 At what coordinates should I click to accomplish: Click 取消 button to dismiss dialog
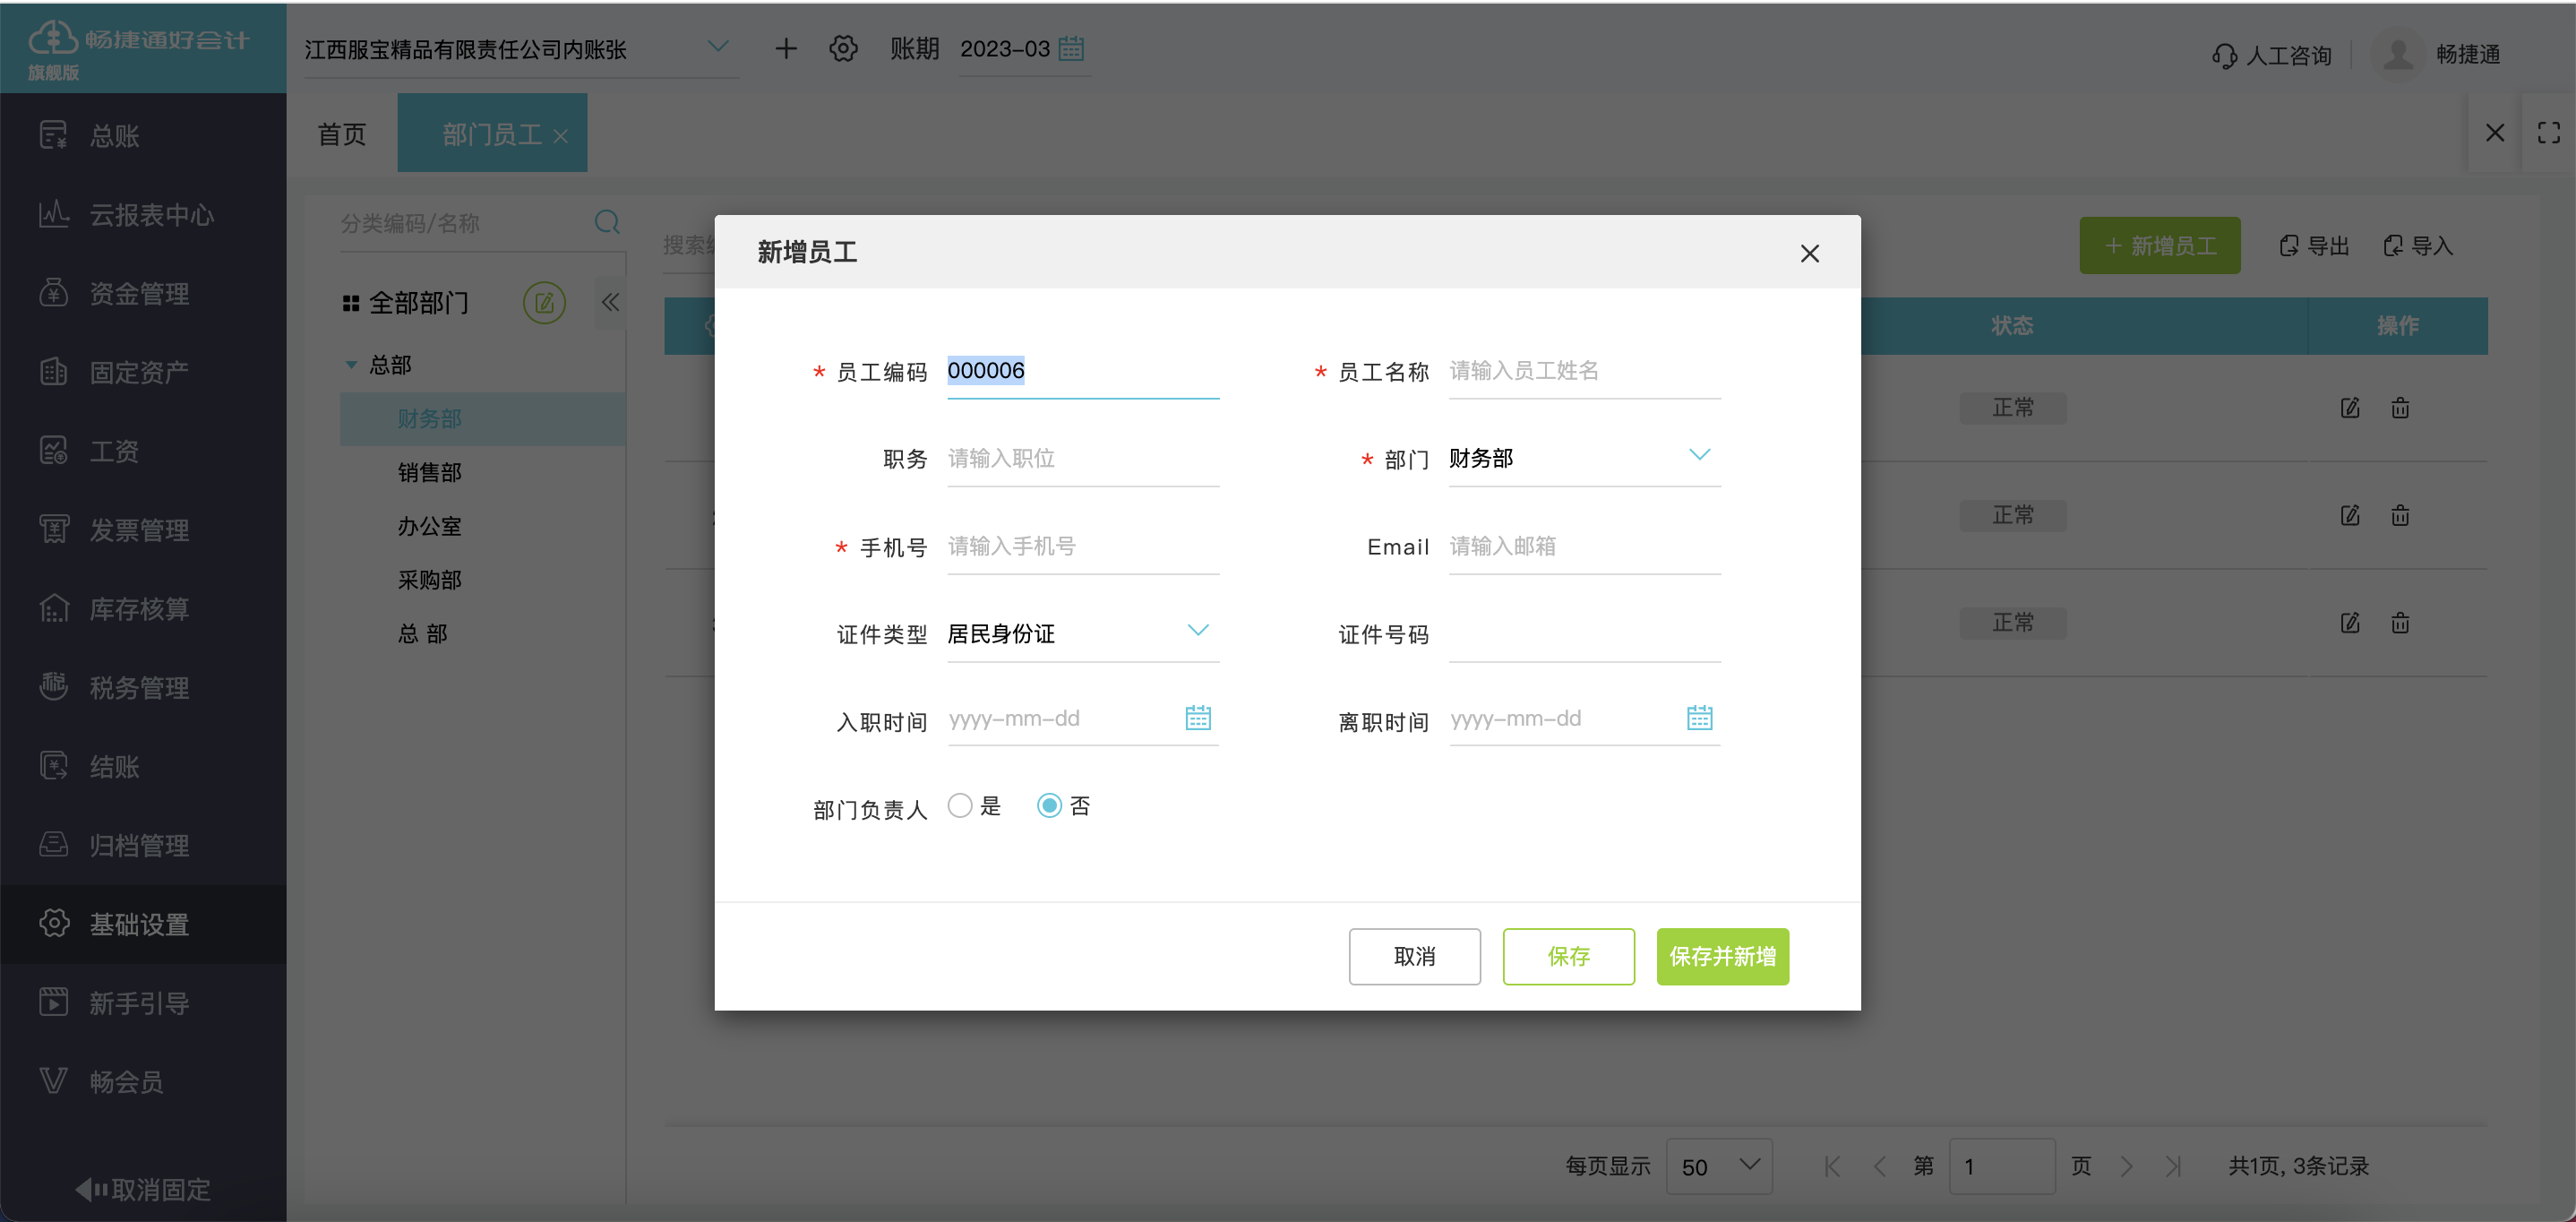click(x=1418, y=956)
